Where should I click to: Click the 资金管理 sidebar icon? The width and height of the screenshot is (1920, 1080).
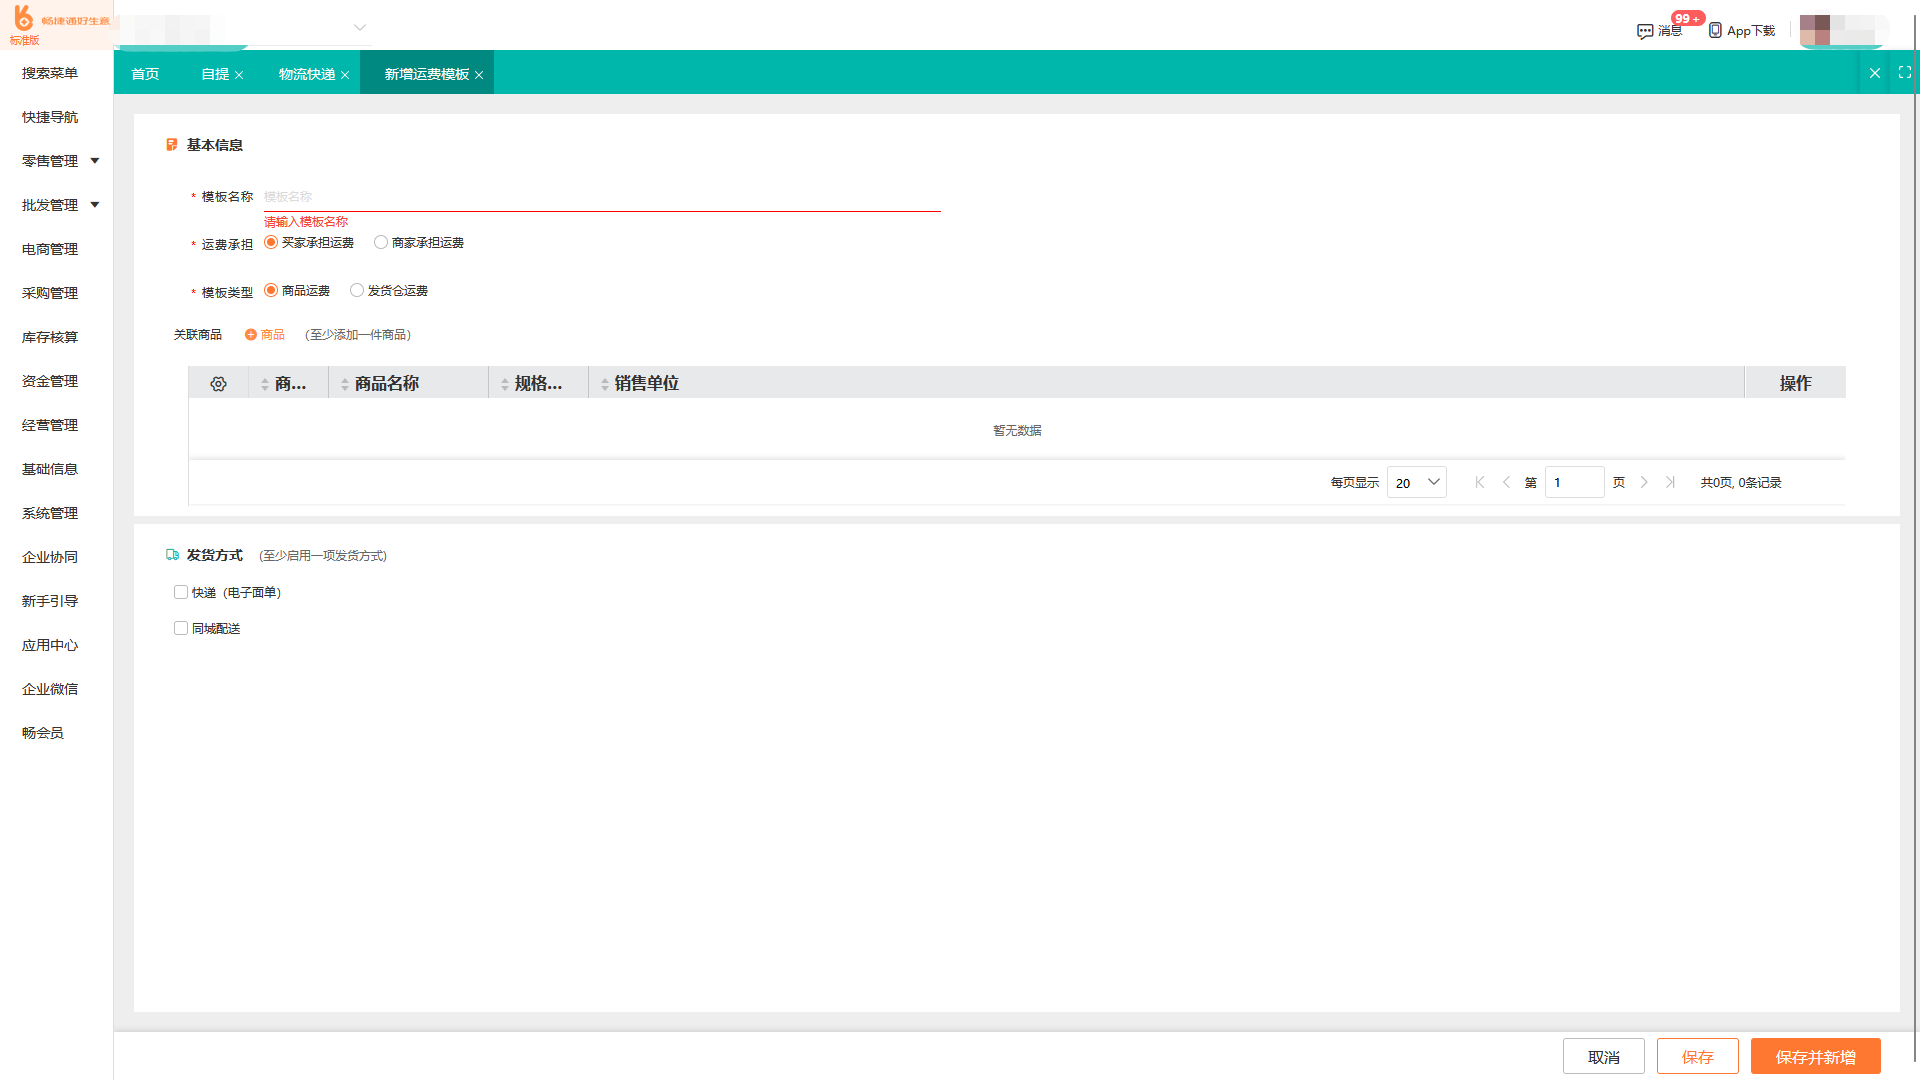[53, 381]
